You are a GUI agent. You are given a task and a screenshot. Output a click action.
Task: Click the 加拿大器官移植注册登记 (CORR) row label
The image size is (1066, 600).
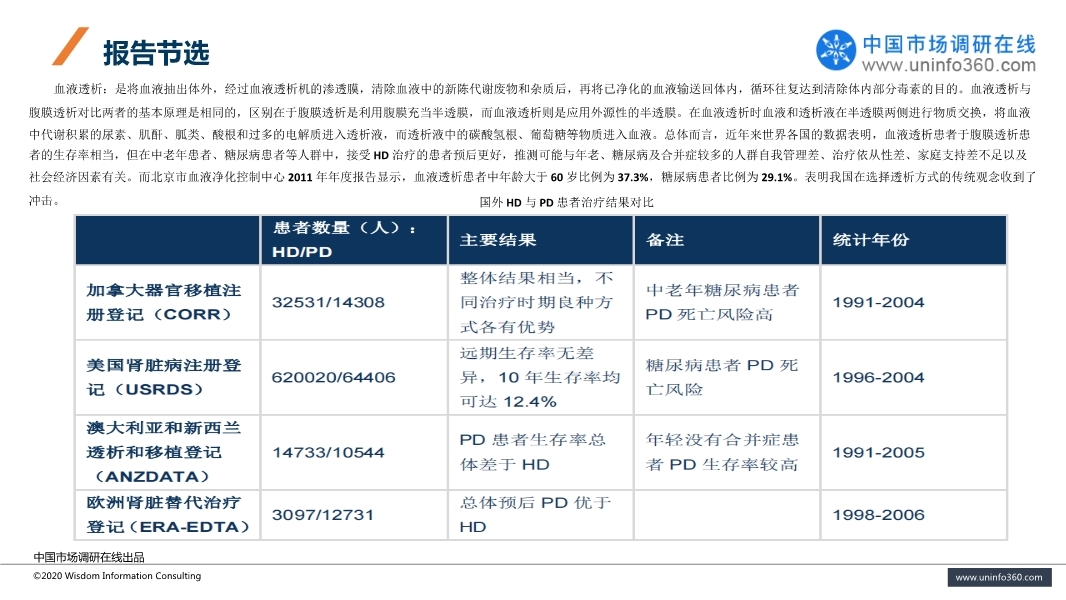point(164,302)
